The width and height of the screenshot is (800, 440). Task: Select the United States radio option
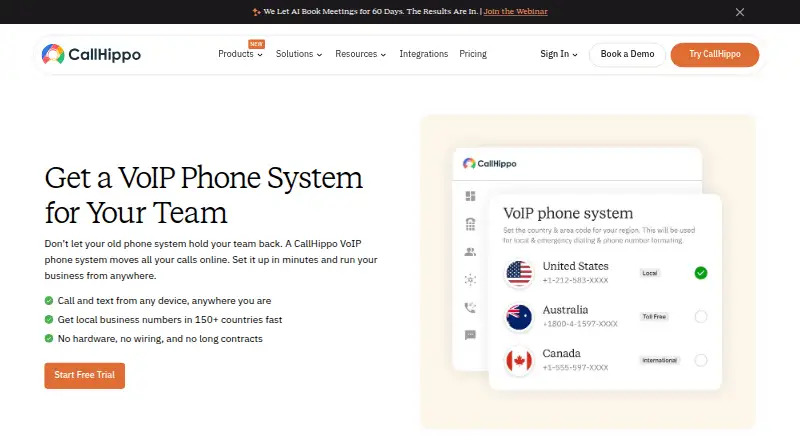tap(701, 273)
